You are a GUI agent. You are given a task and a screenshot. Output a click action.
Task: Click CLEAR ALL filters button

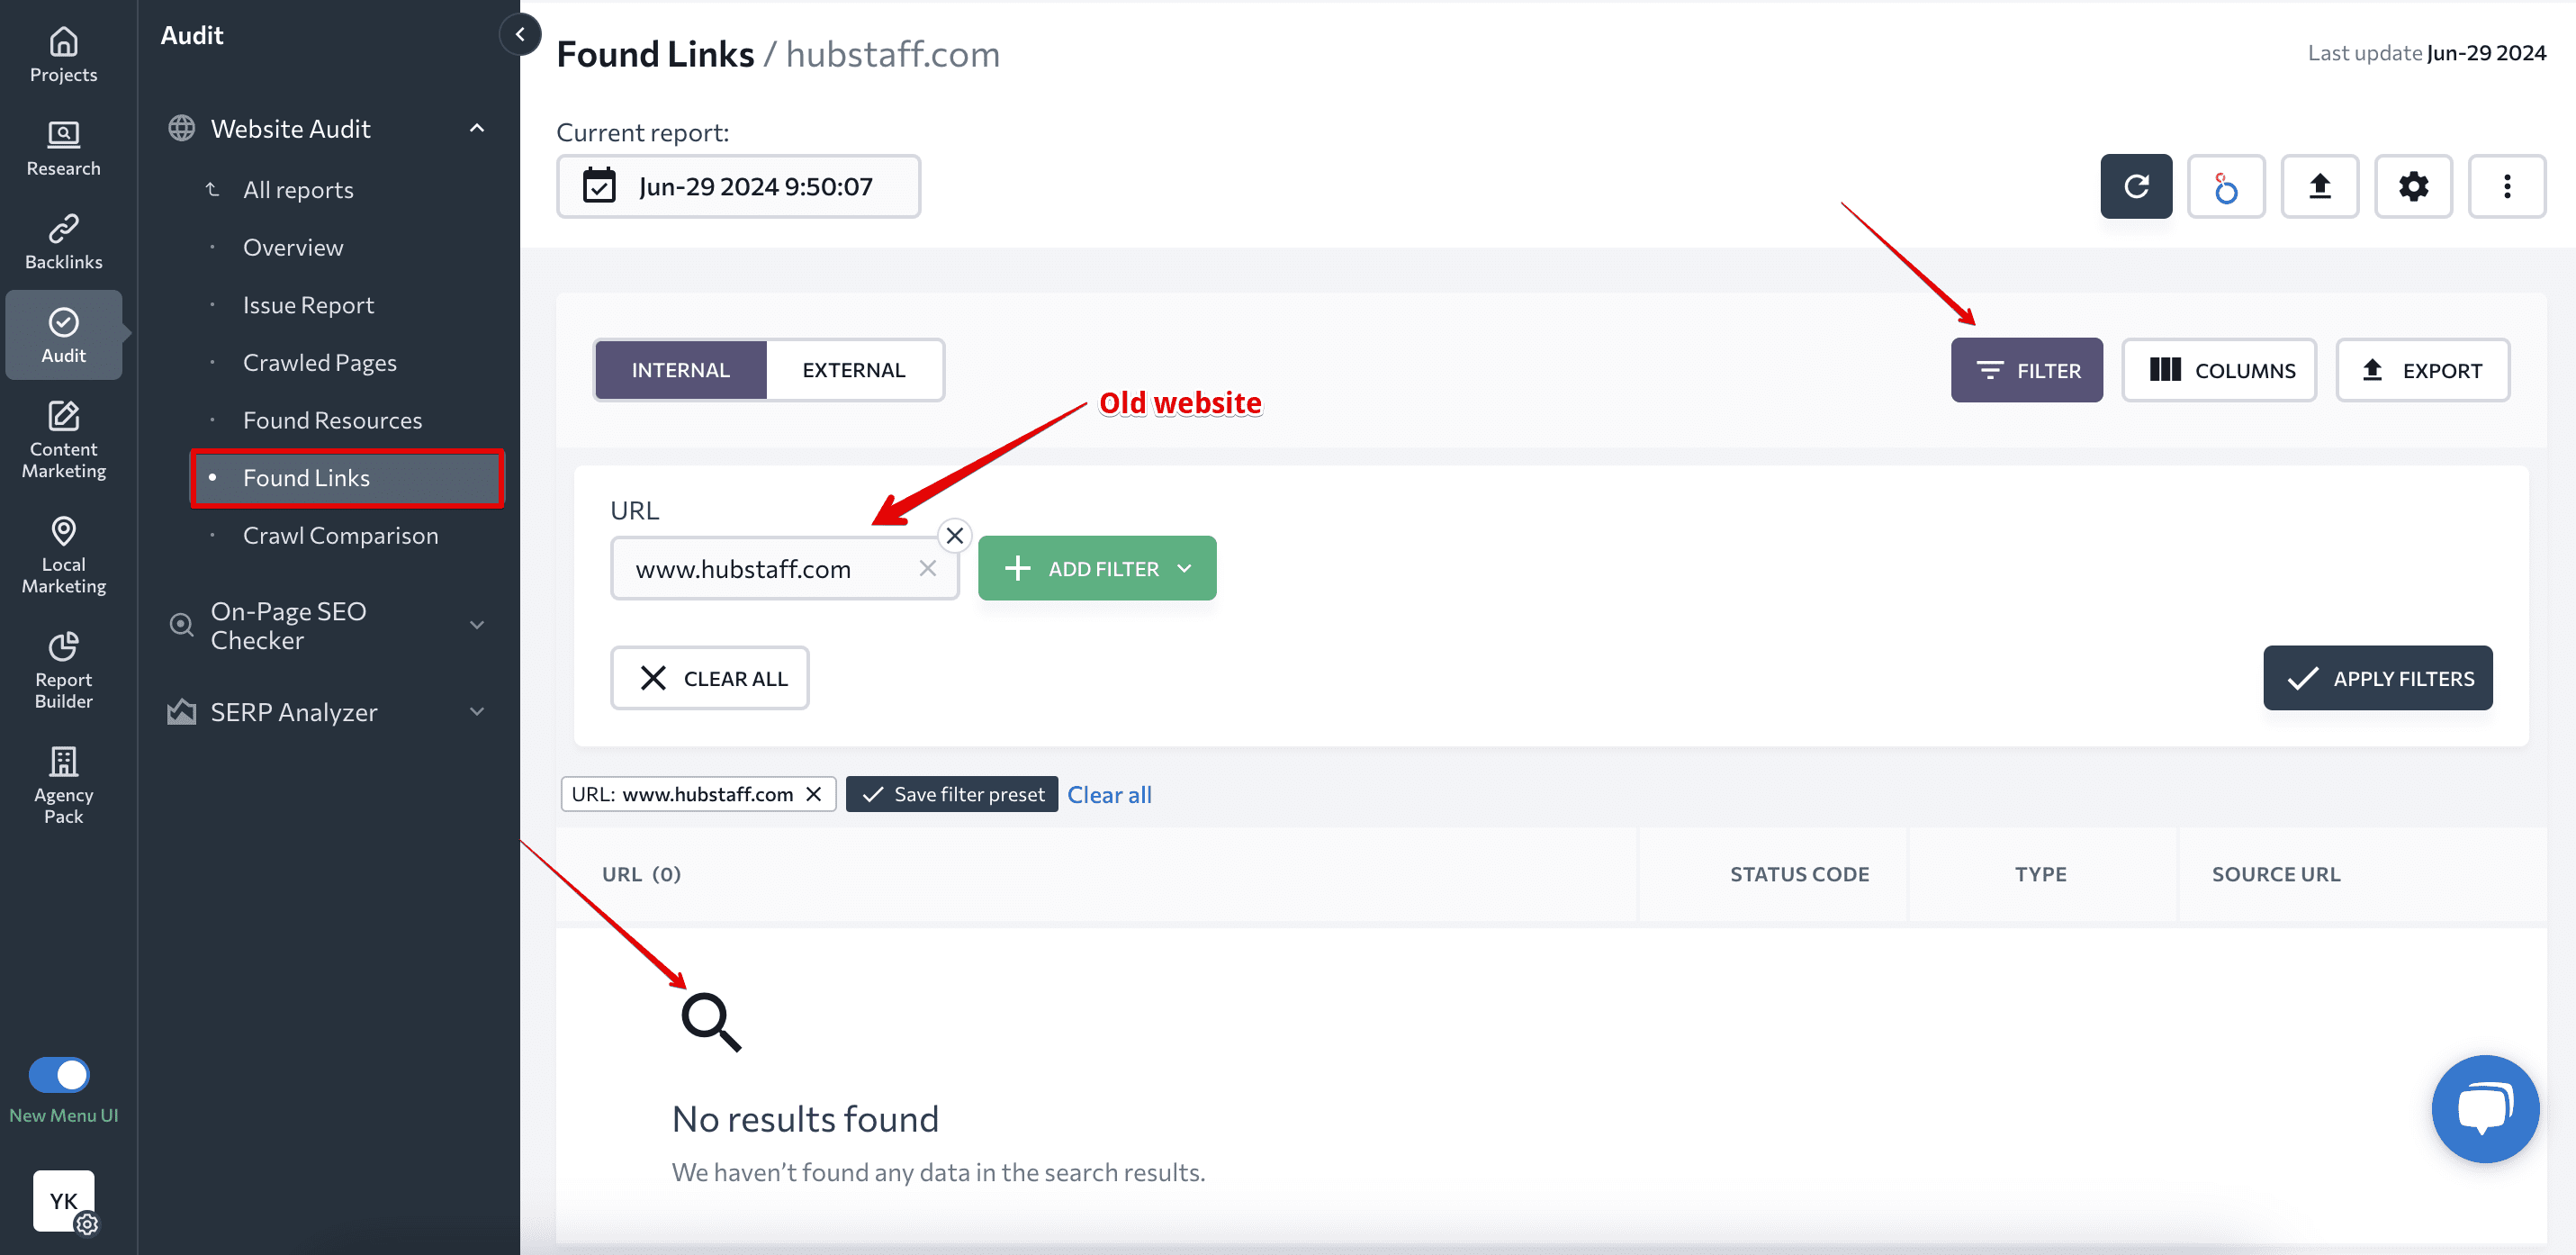(x=713, y=677)
